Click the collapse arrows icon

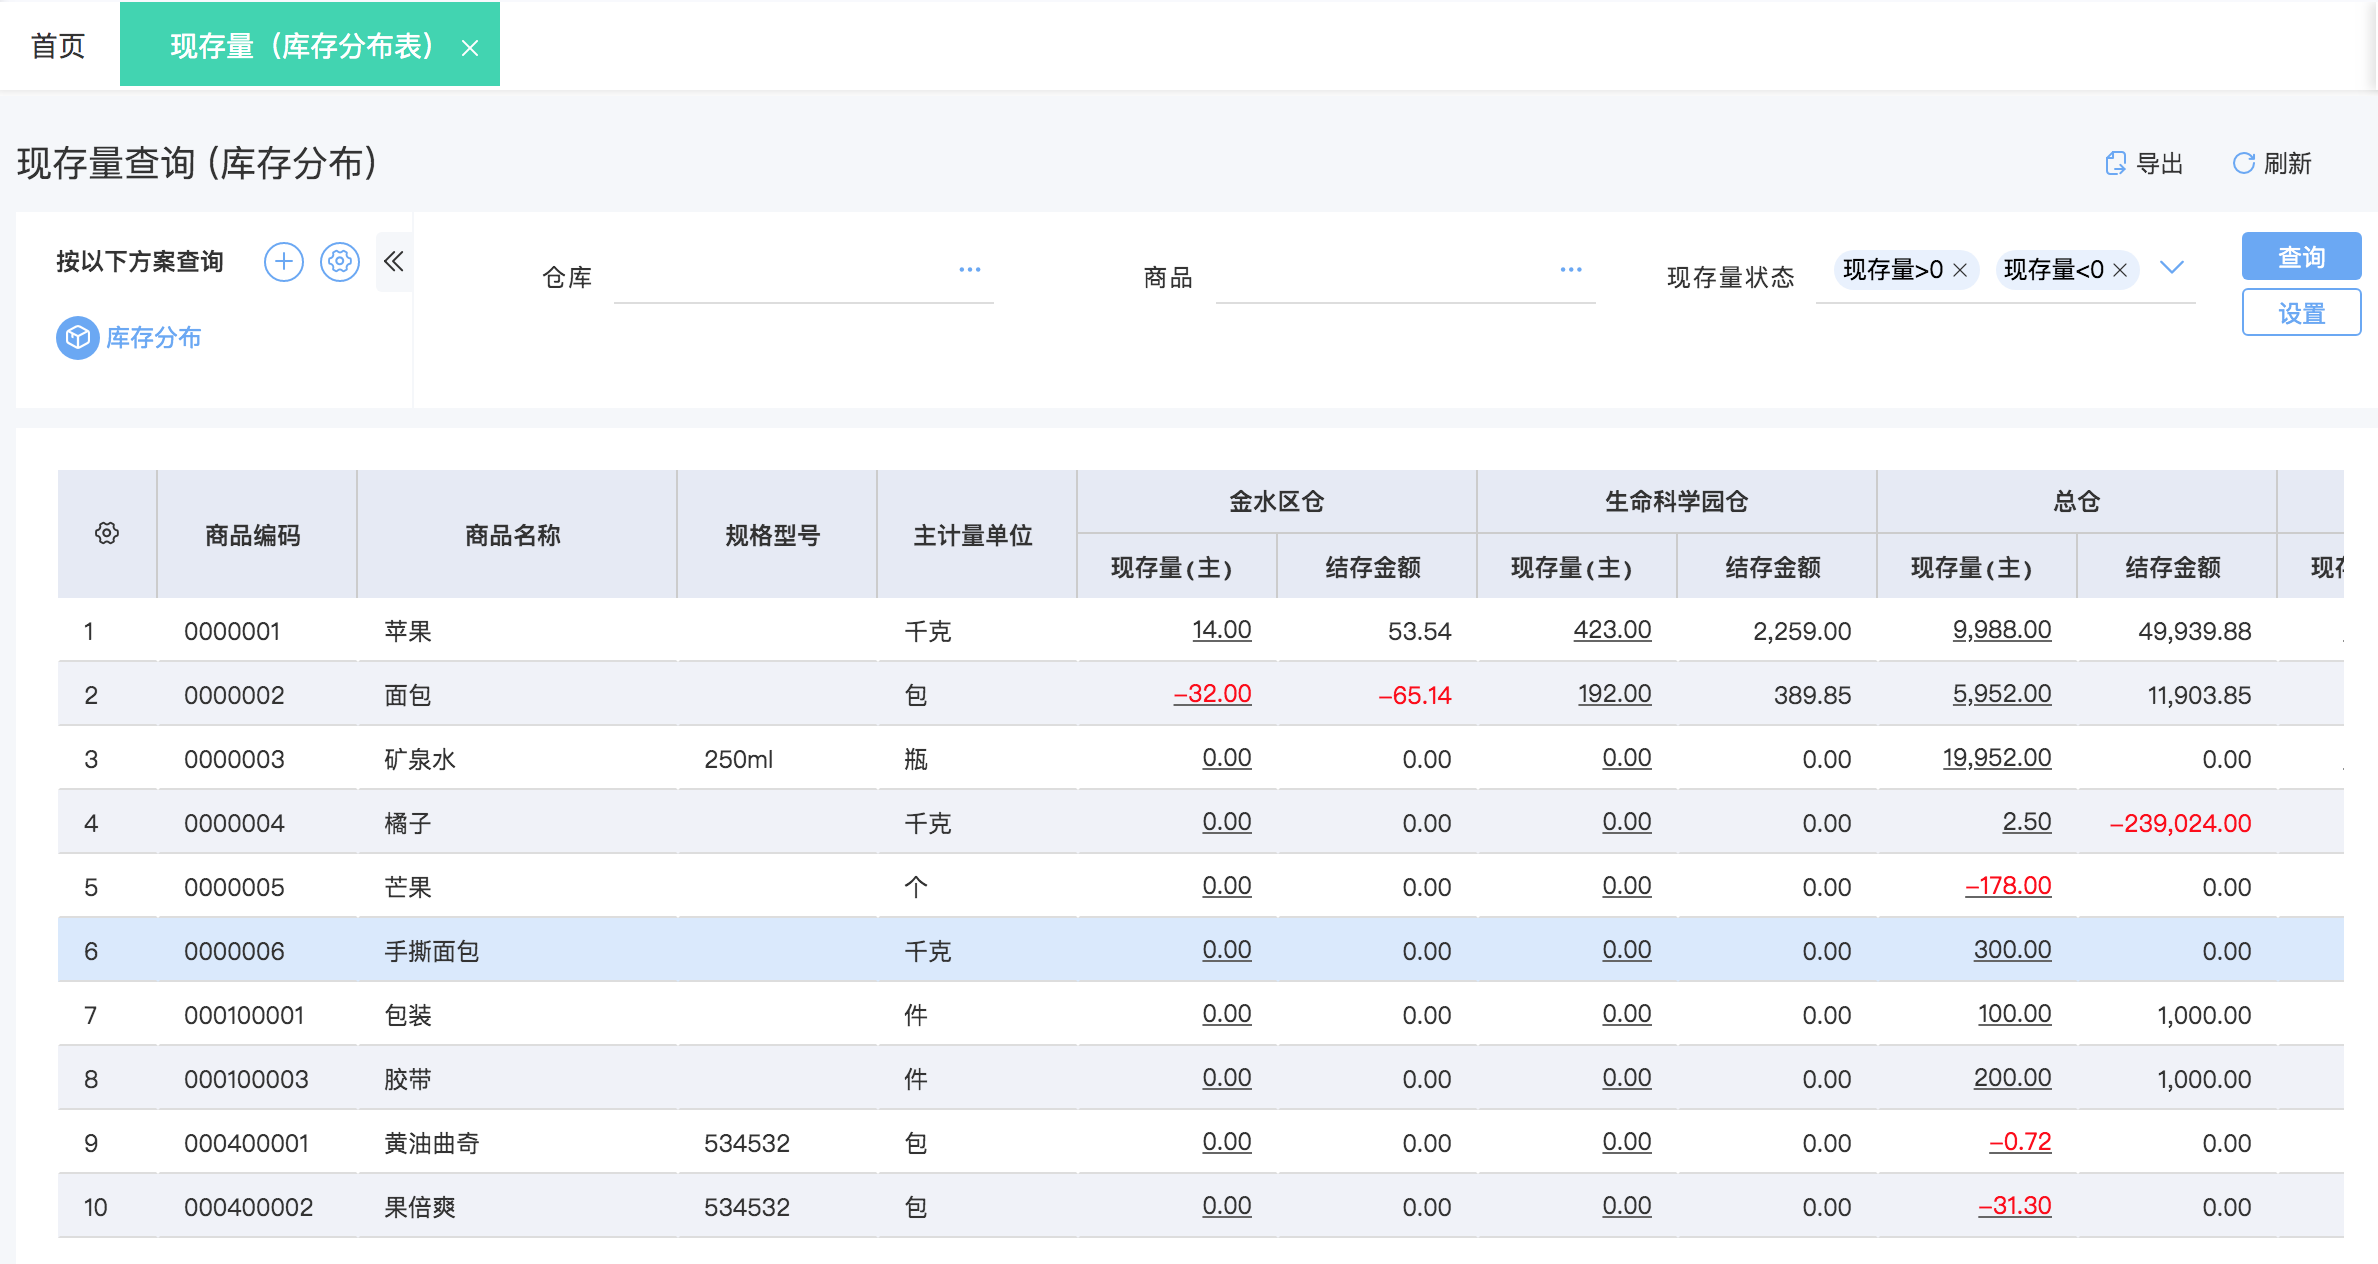pos(393,263)
